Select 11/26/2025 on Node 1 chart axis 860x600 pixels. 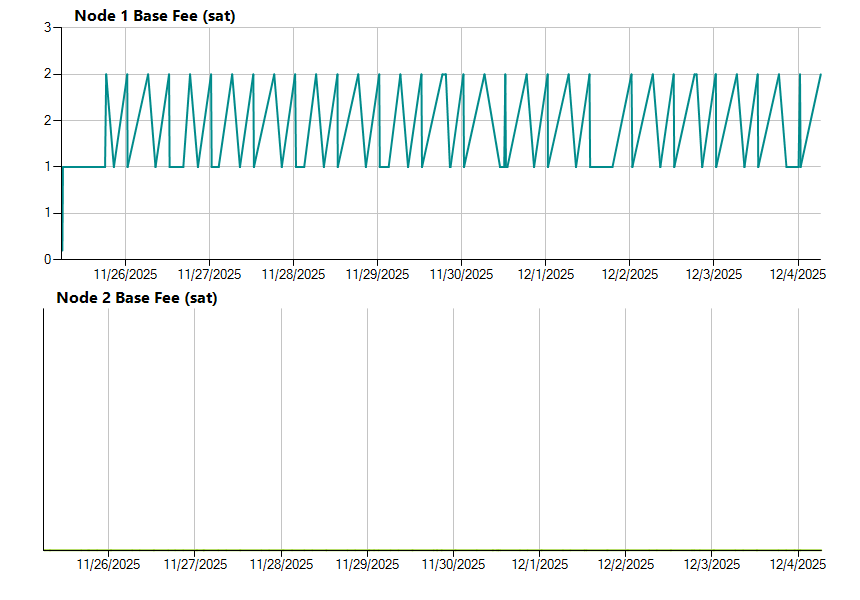(126, 274)
